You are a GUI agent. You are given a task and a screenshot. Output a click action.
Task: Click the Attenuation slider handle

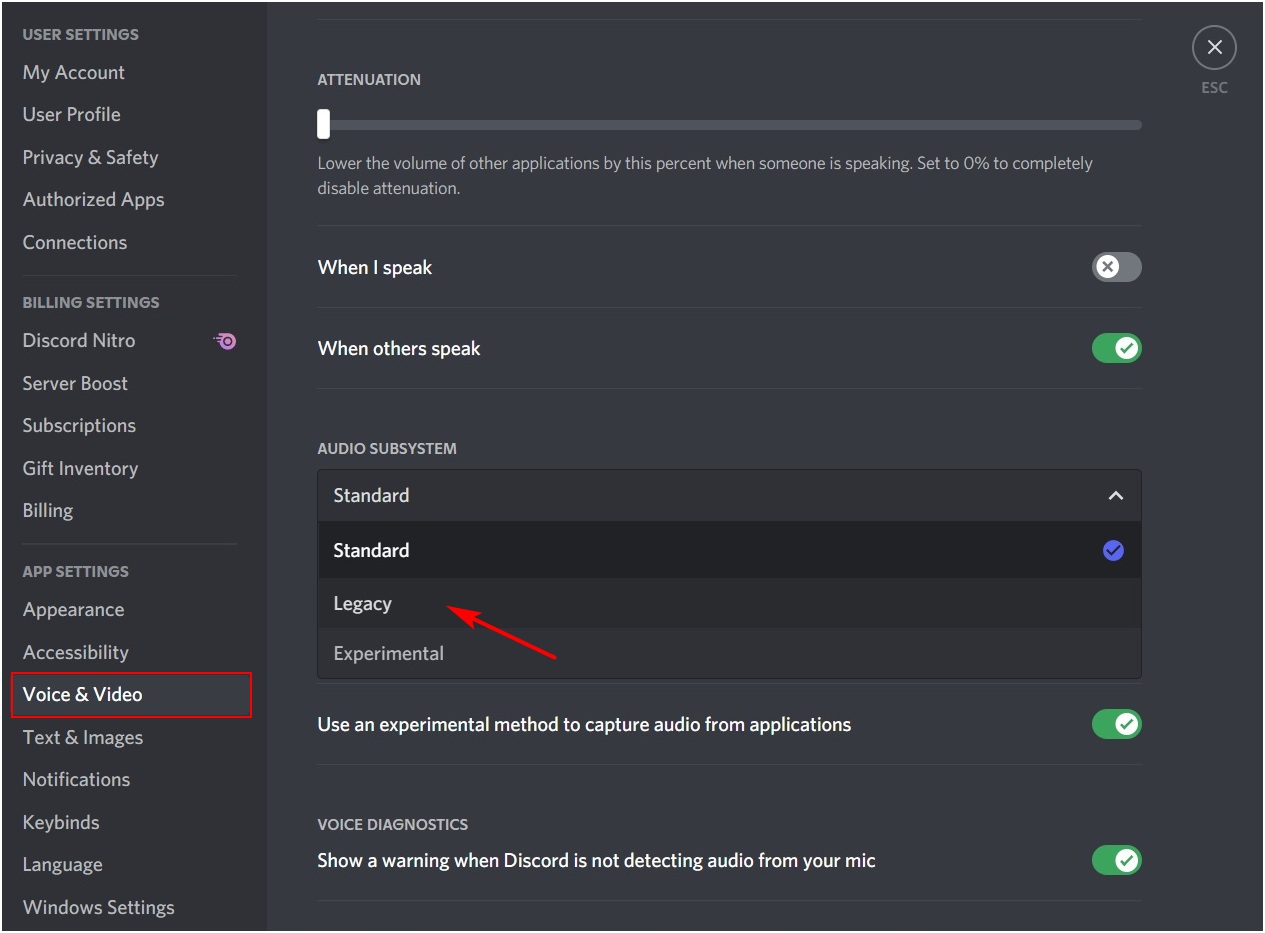point(323,125)
